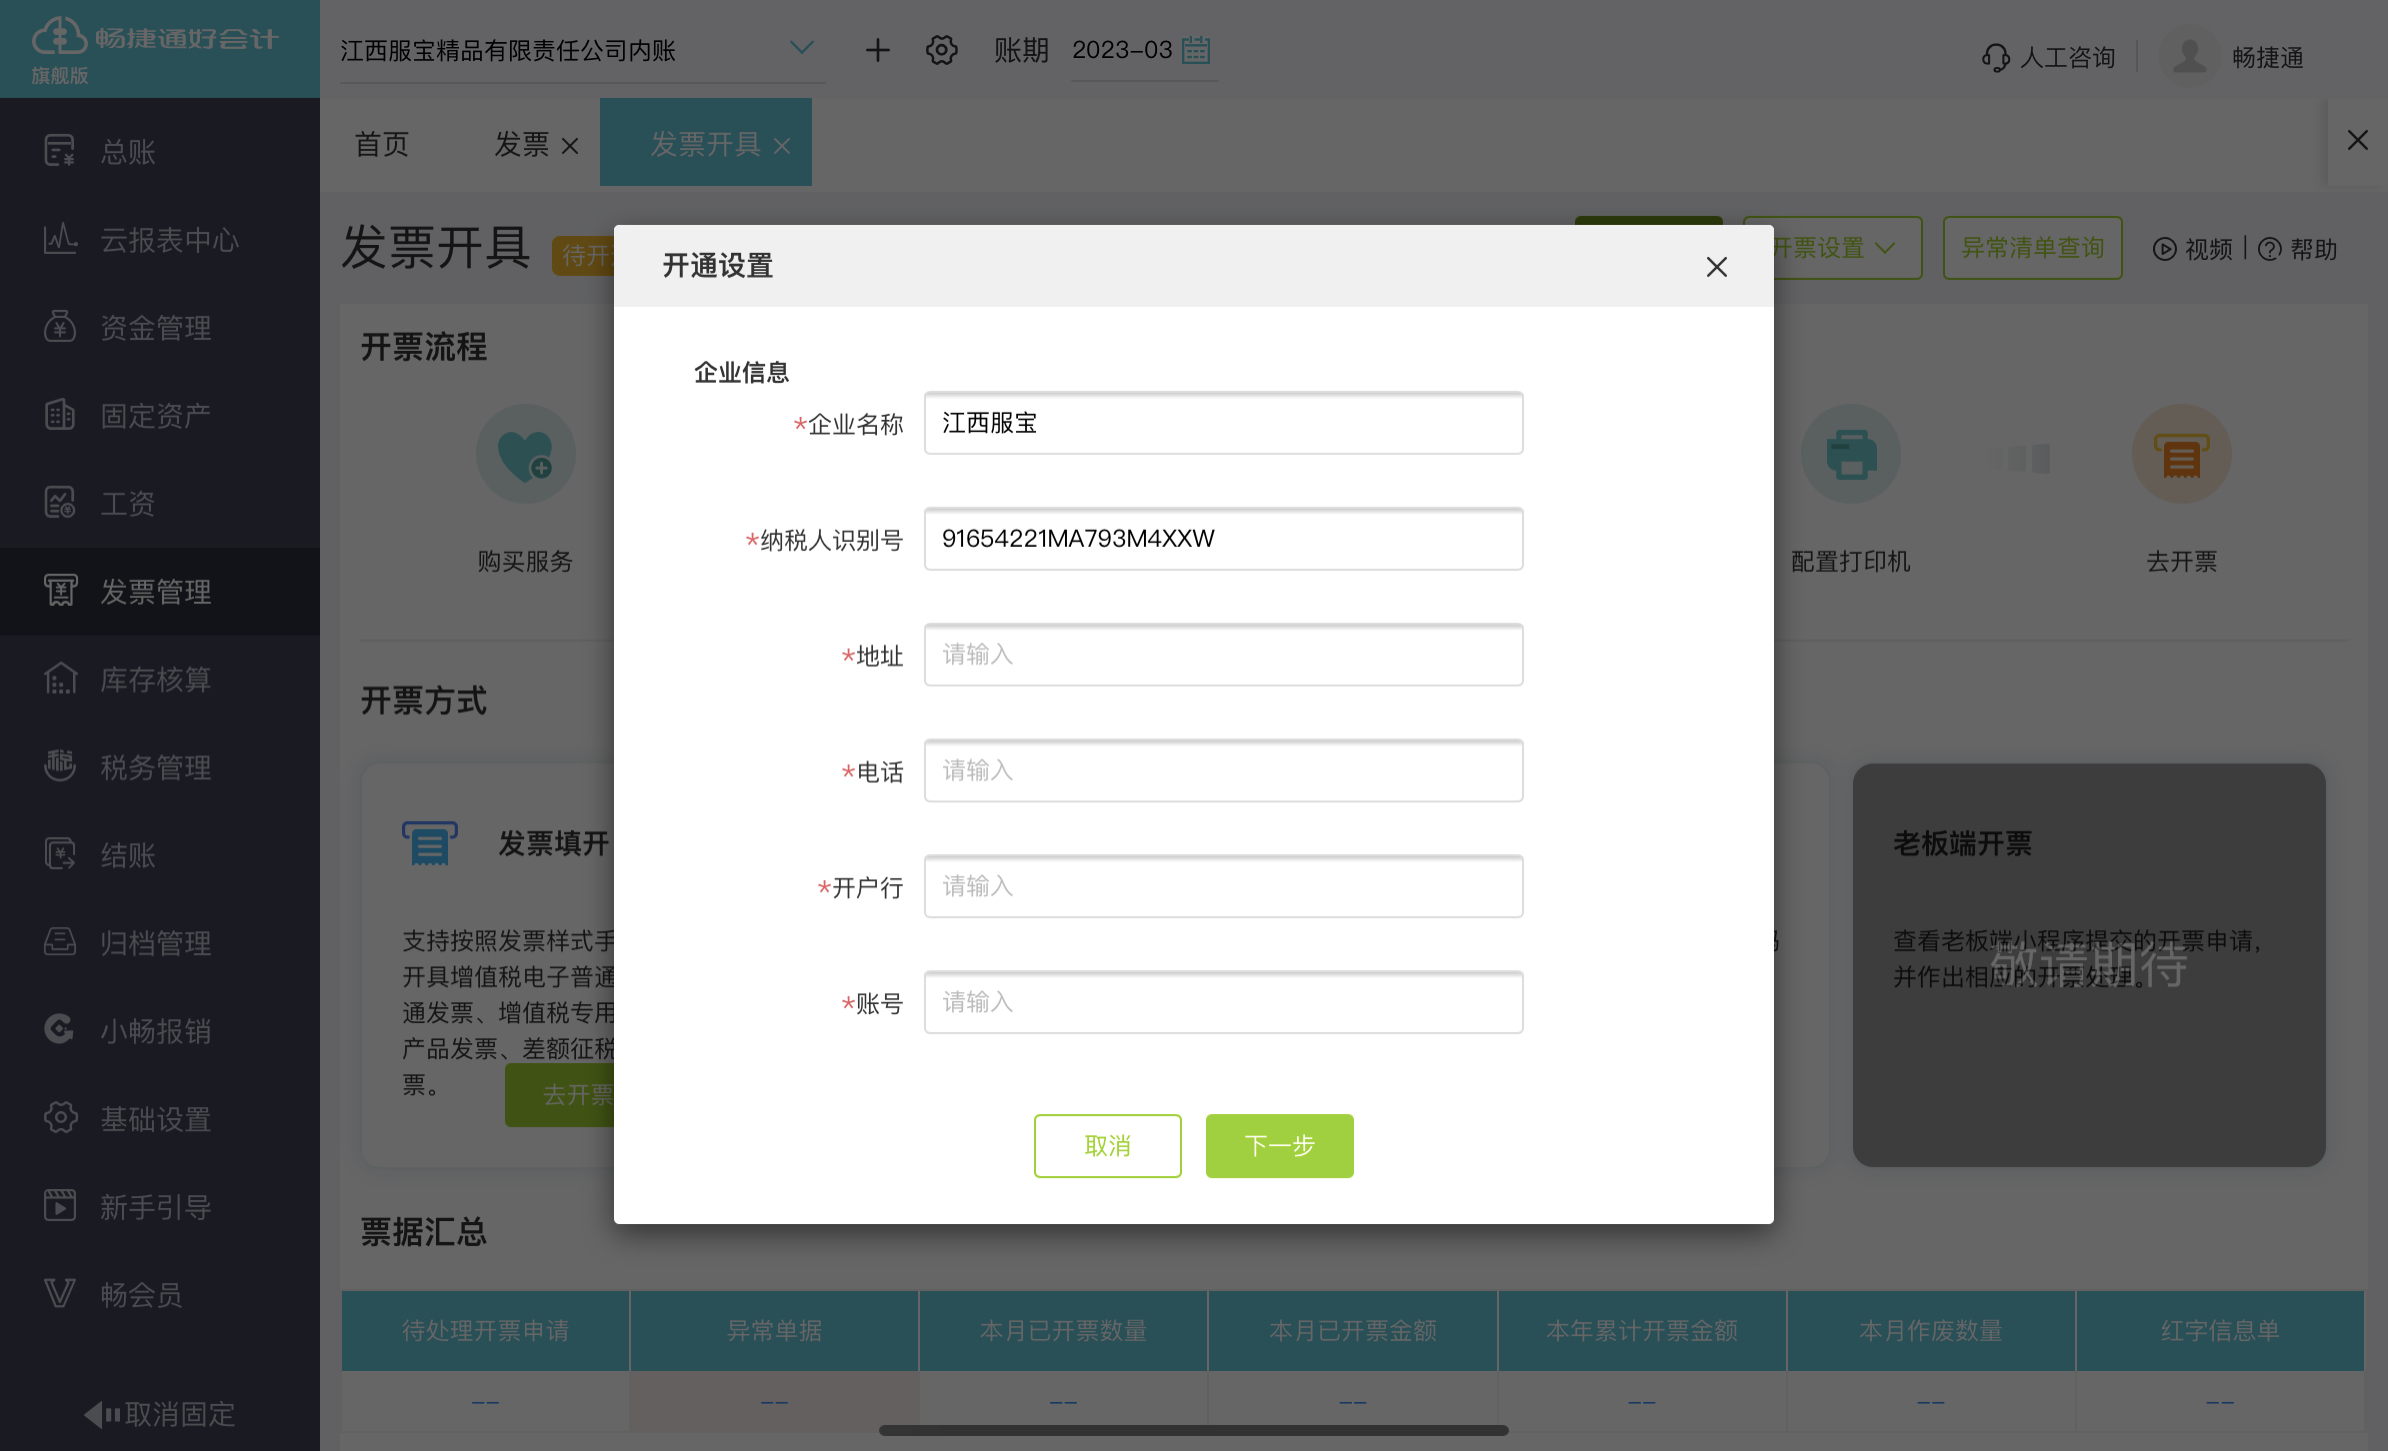Enter text in 地址 field
Screen dimensions: 2388x1451
[x=1221, y=655]
